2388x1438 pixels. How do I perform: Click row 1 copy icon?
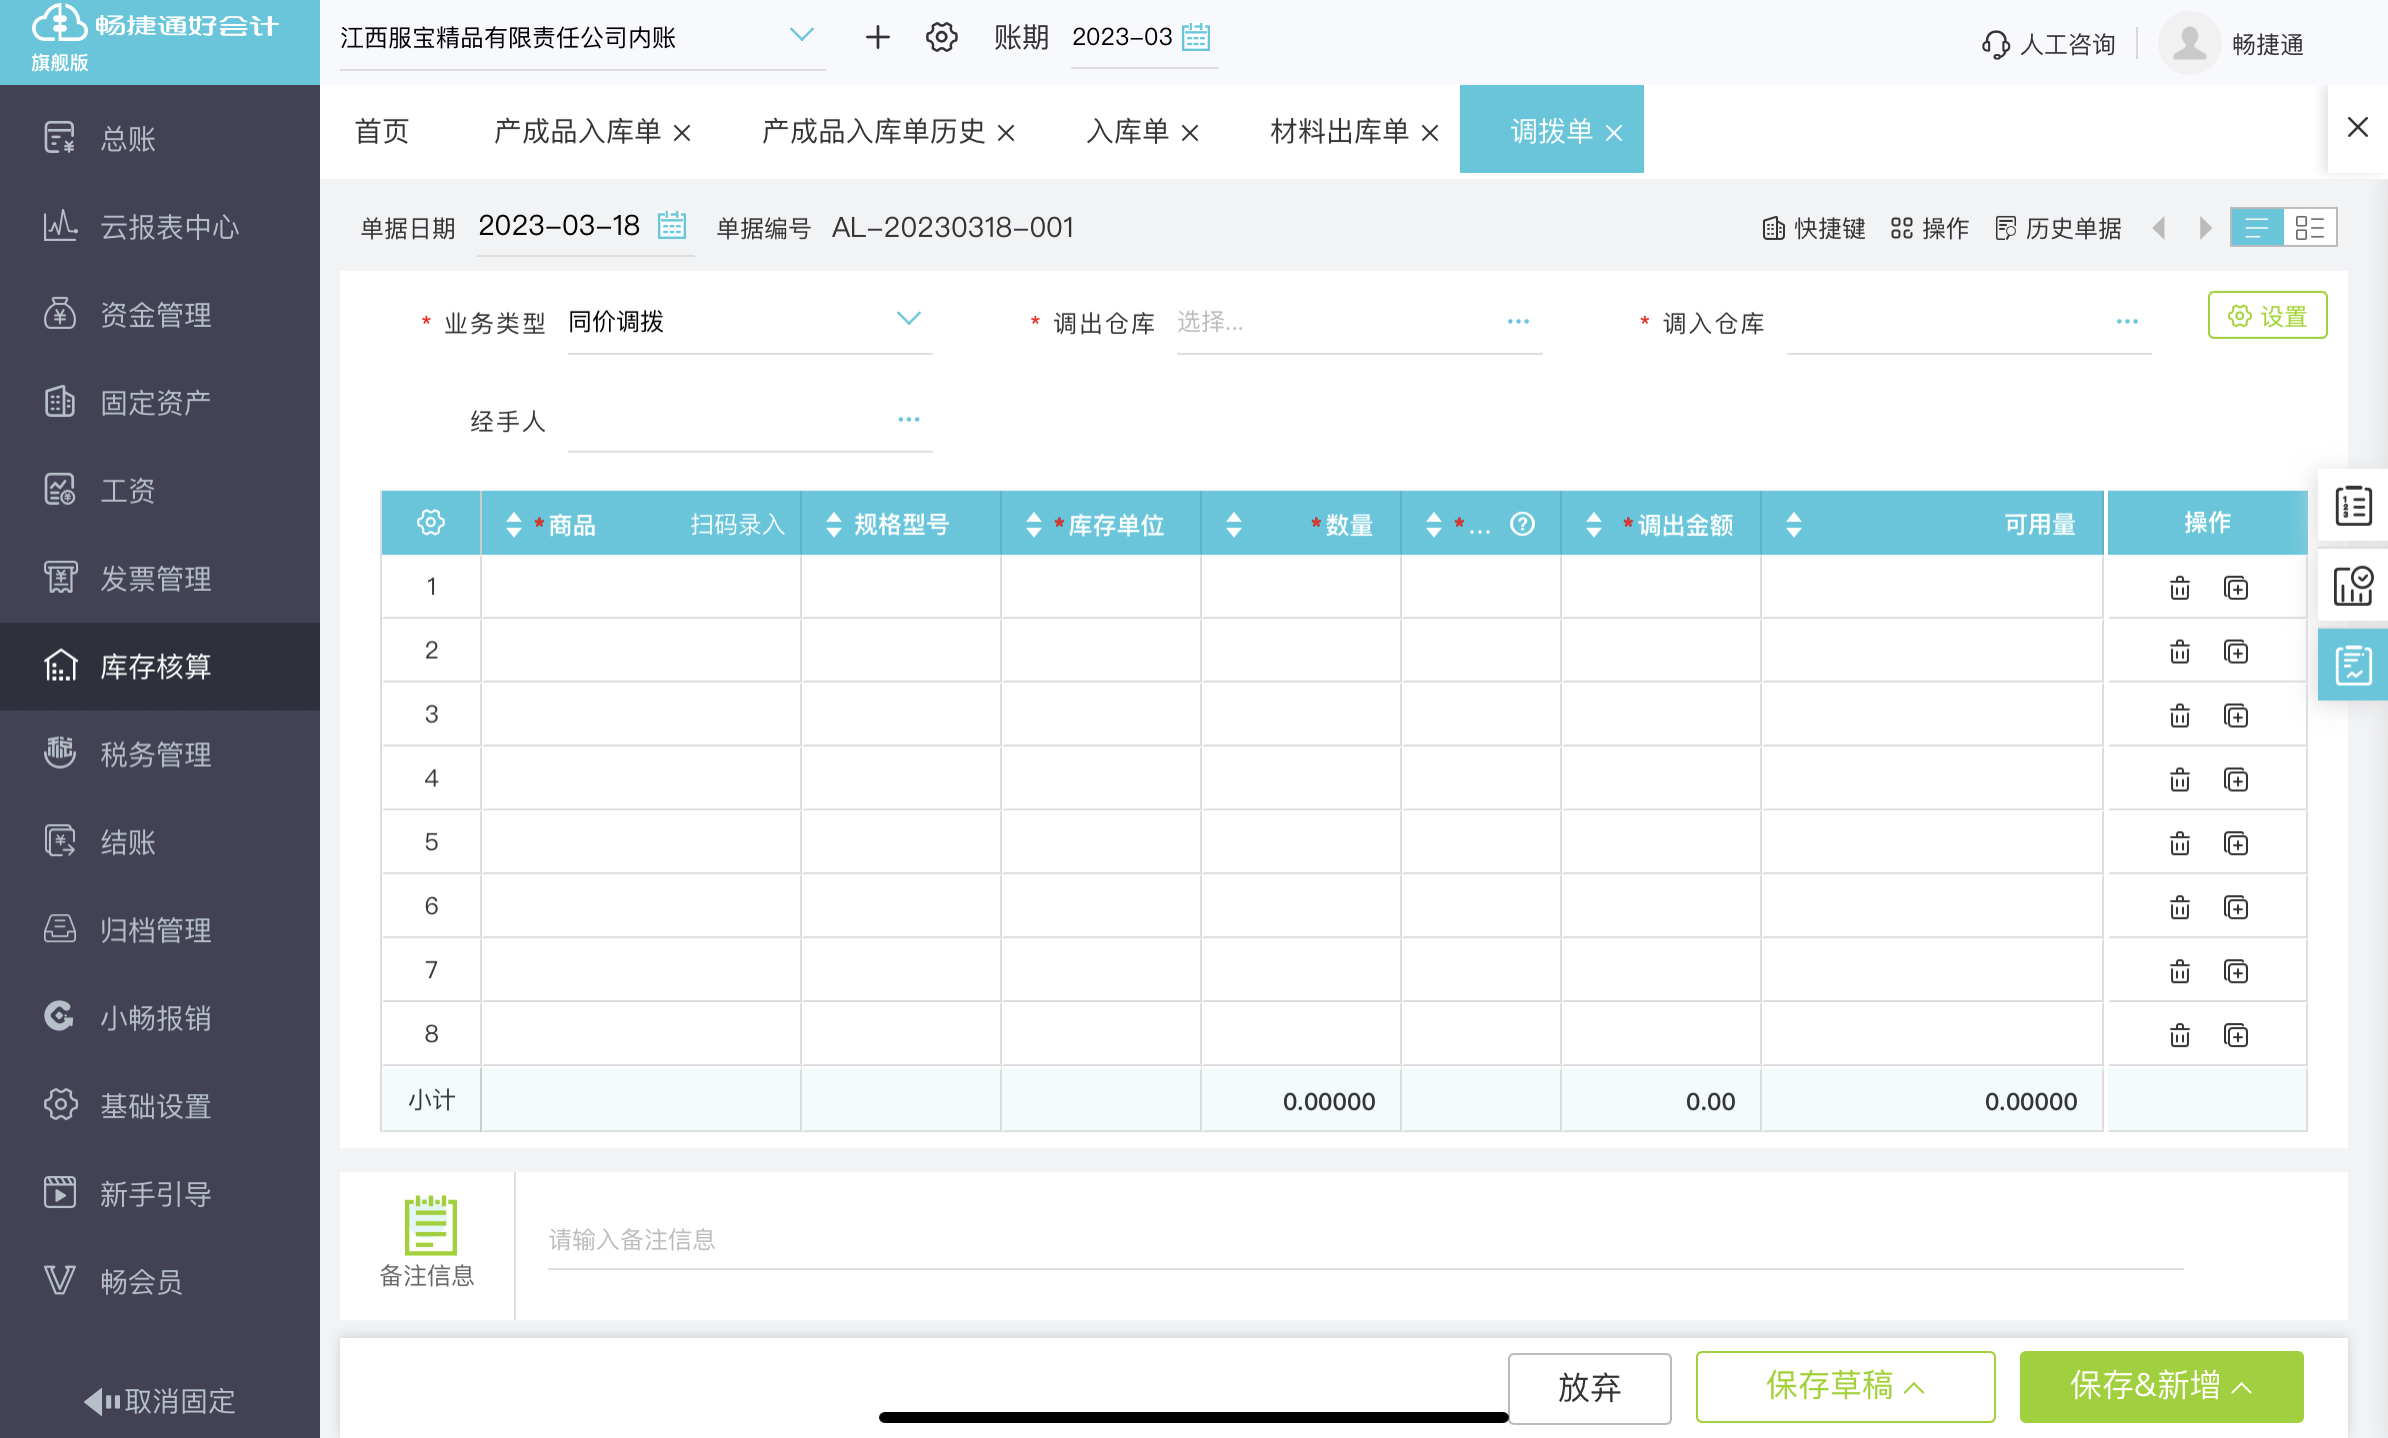2234,589
